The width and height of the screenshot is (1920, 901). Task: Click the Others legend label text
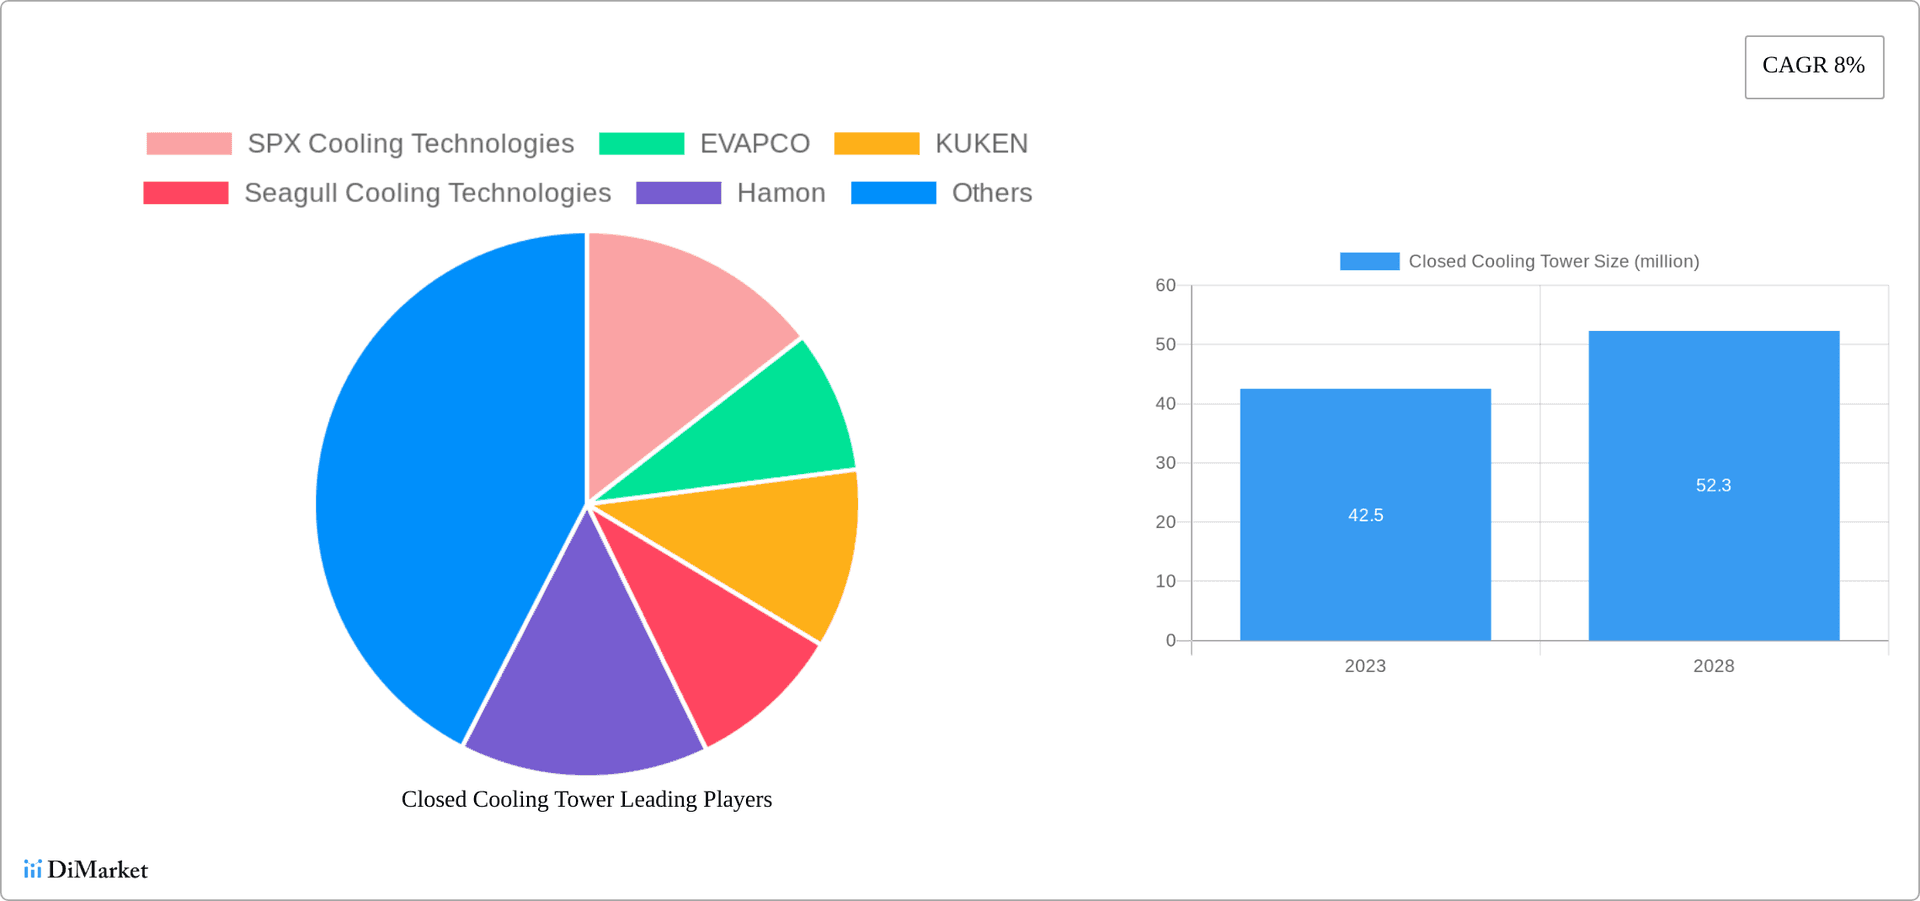[x=991, y=192]
